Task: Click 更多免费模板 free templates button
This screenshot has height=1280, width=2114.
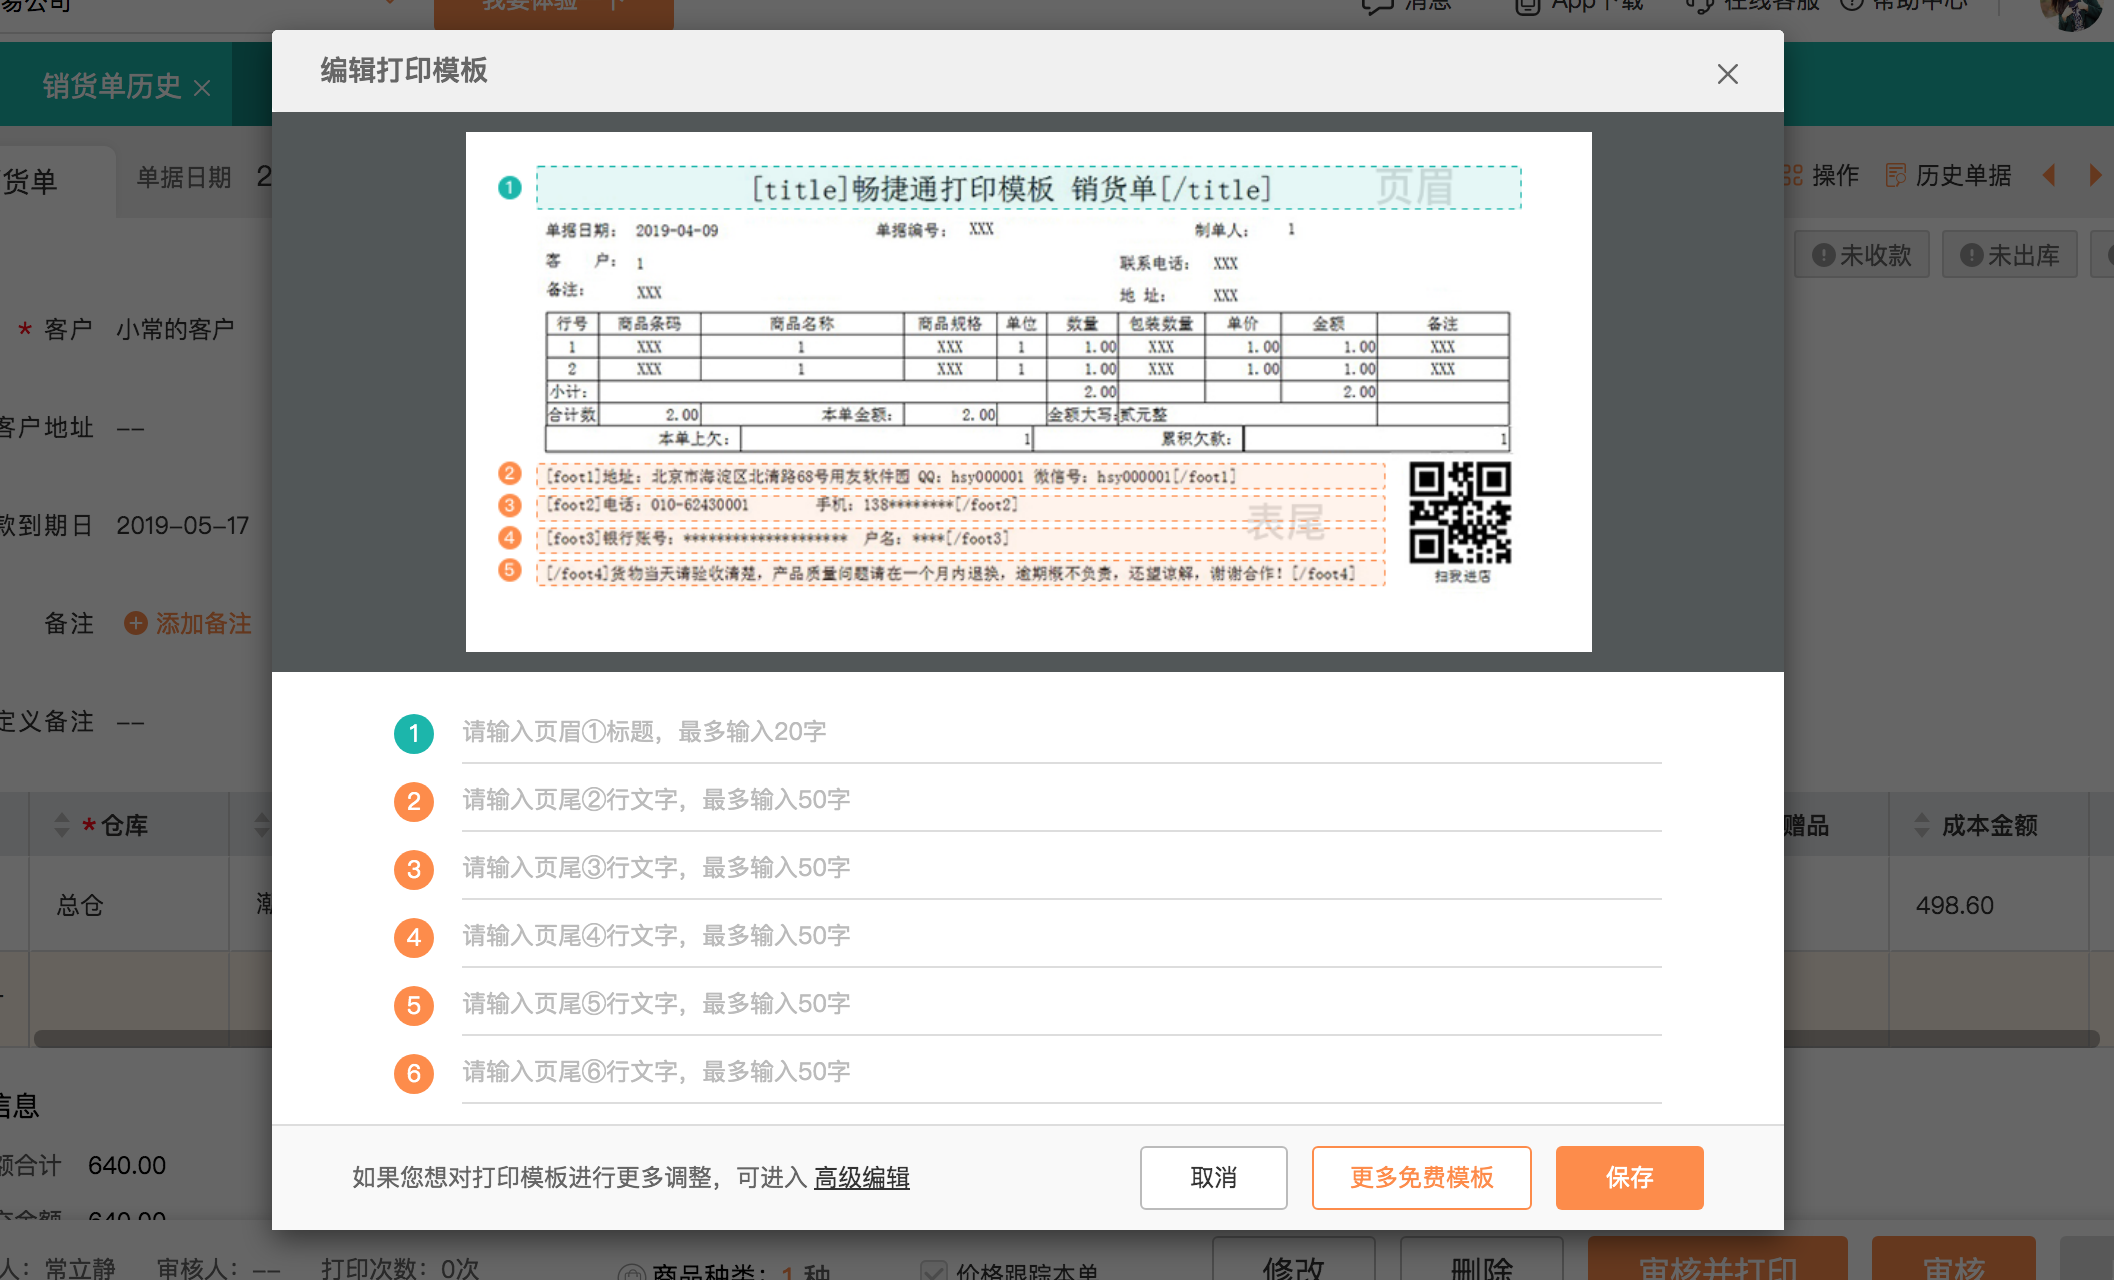Action: pyautogui.click(x=1421, y=1176)
